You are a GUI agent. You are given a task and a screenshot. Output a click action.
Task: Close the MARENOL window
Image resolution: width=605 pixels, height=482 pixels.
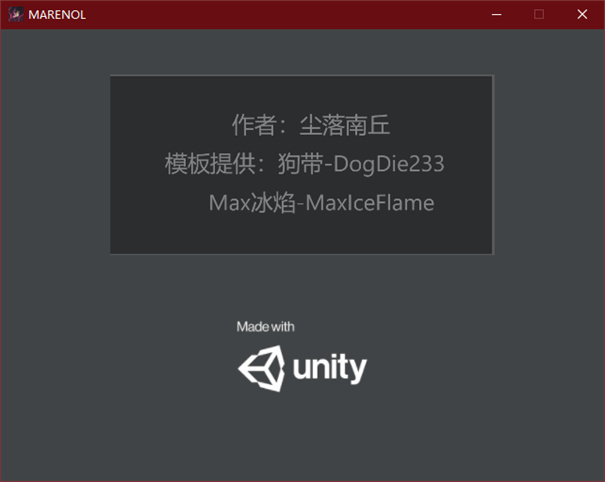(x=582, y=14)
